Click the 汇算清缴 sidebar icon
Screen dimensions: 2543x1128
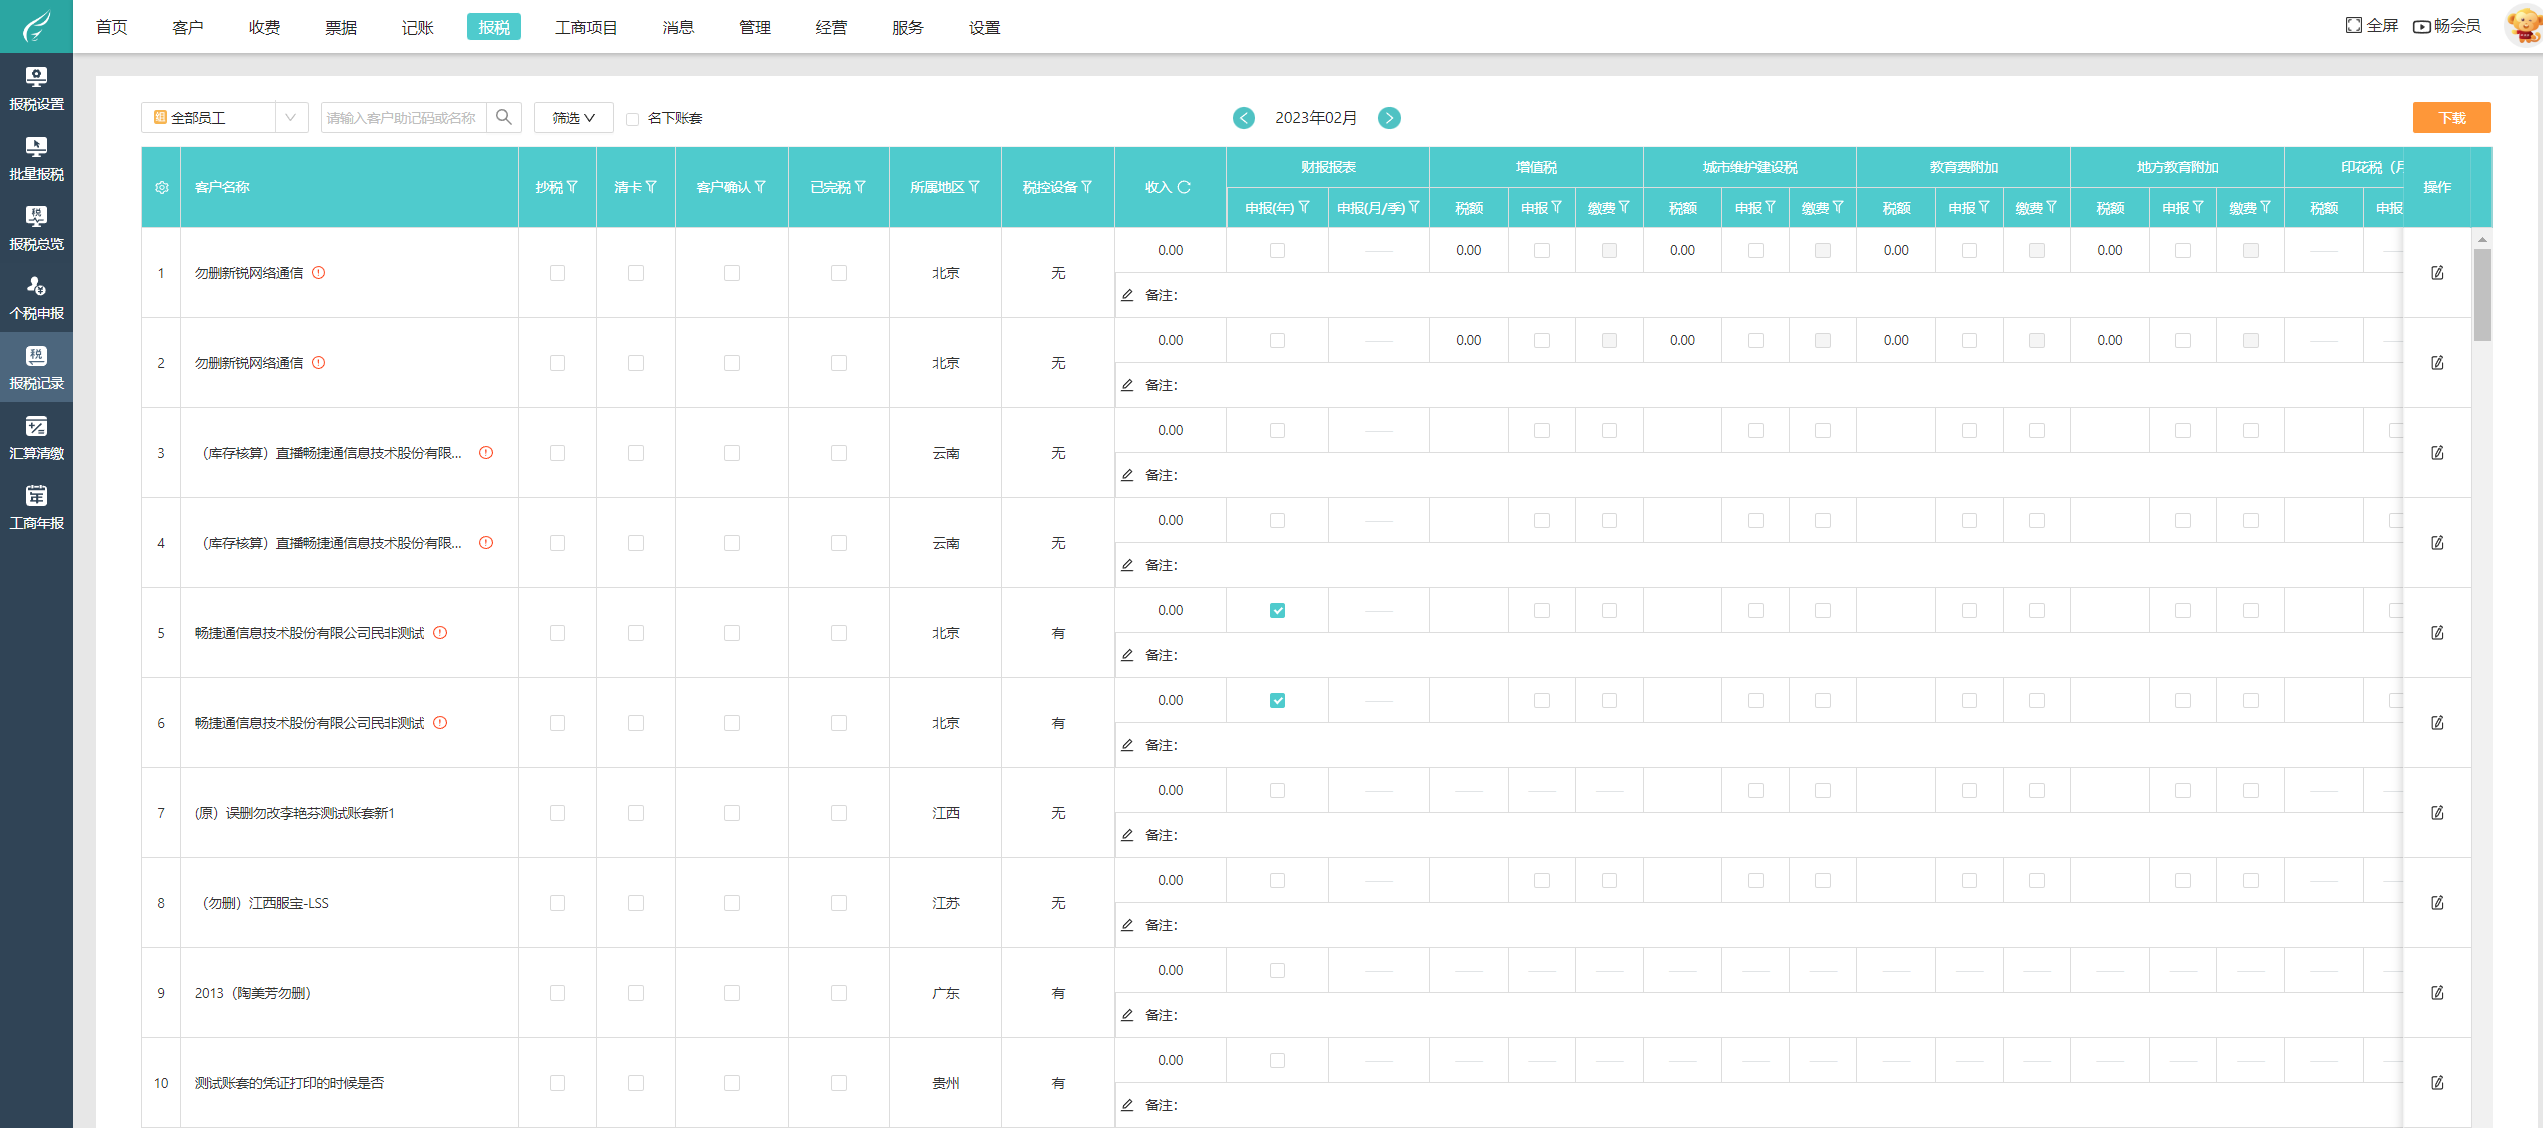[36, 441]
